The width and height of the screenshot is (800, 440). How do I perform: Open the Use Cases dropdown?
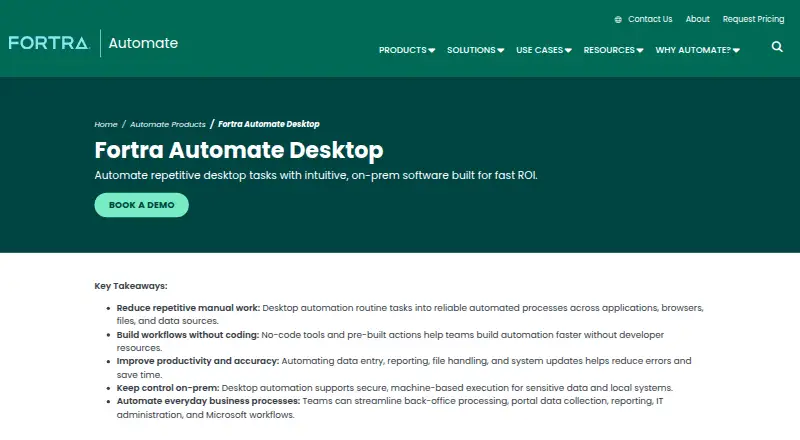[x=544, y=50]
